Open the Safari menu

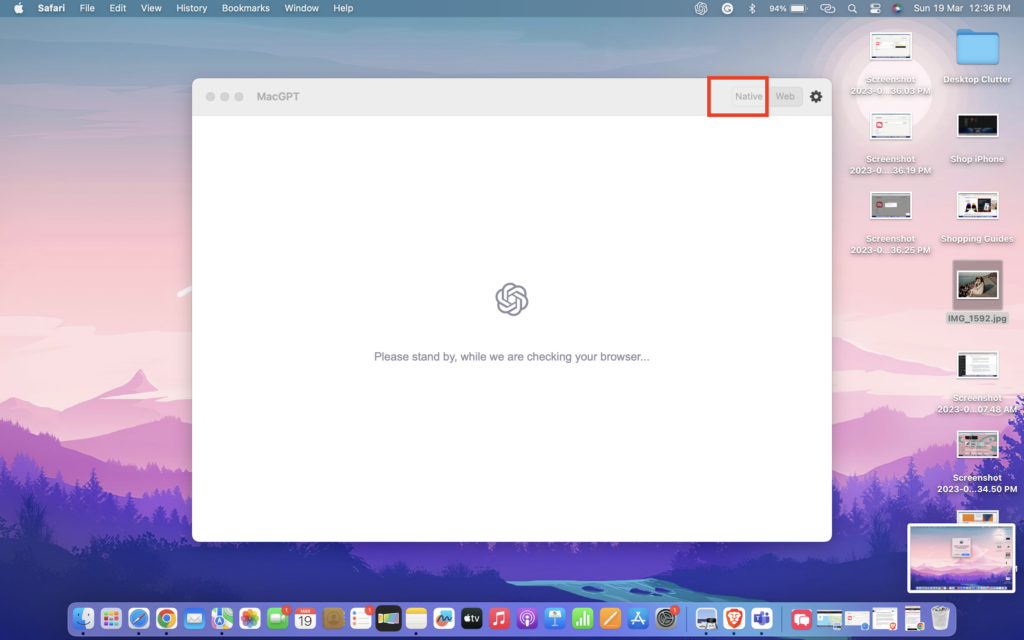point(51,8)
